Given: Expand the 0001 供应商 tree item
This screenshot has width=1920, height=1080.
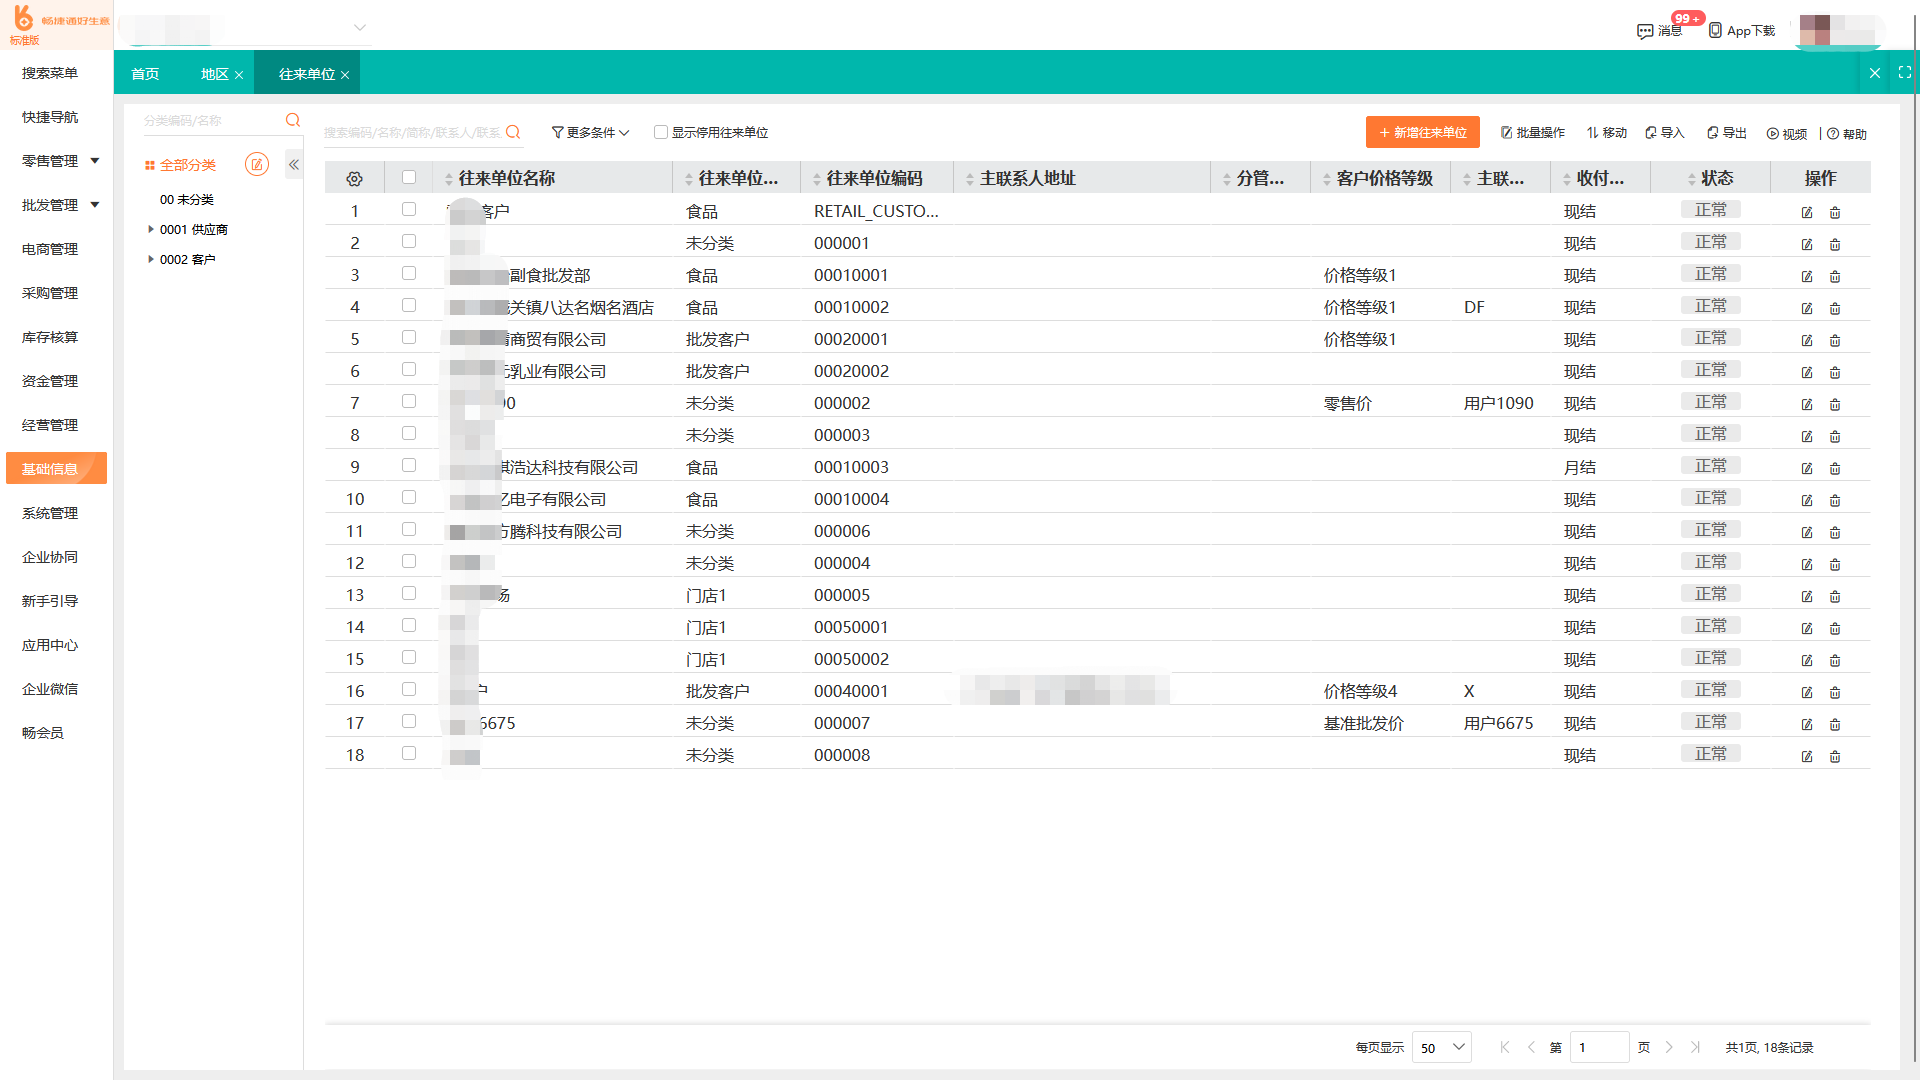Looking at the screenshot, I should tap(149, 229).
